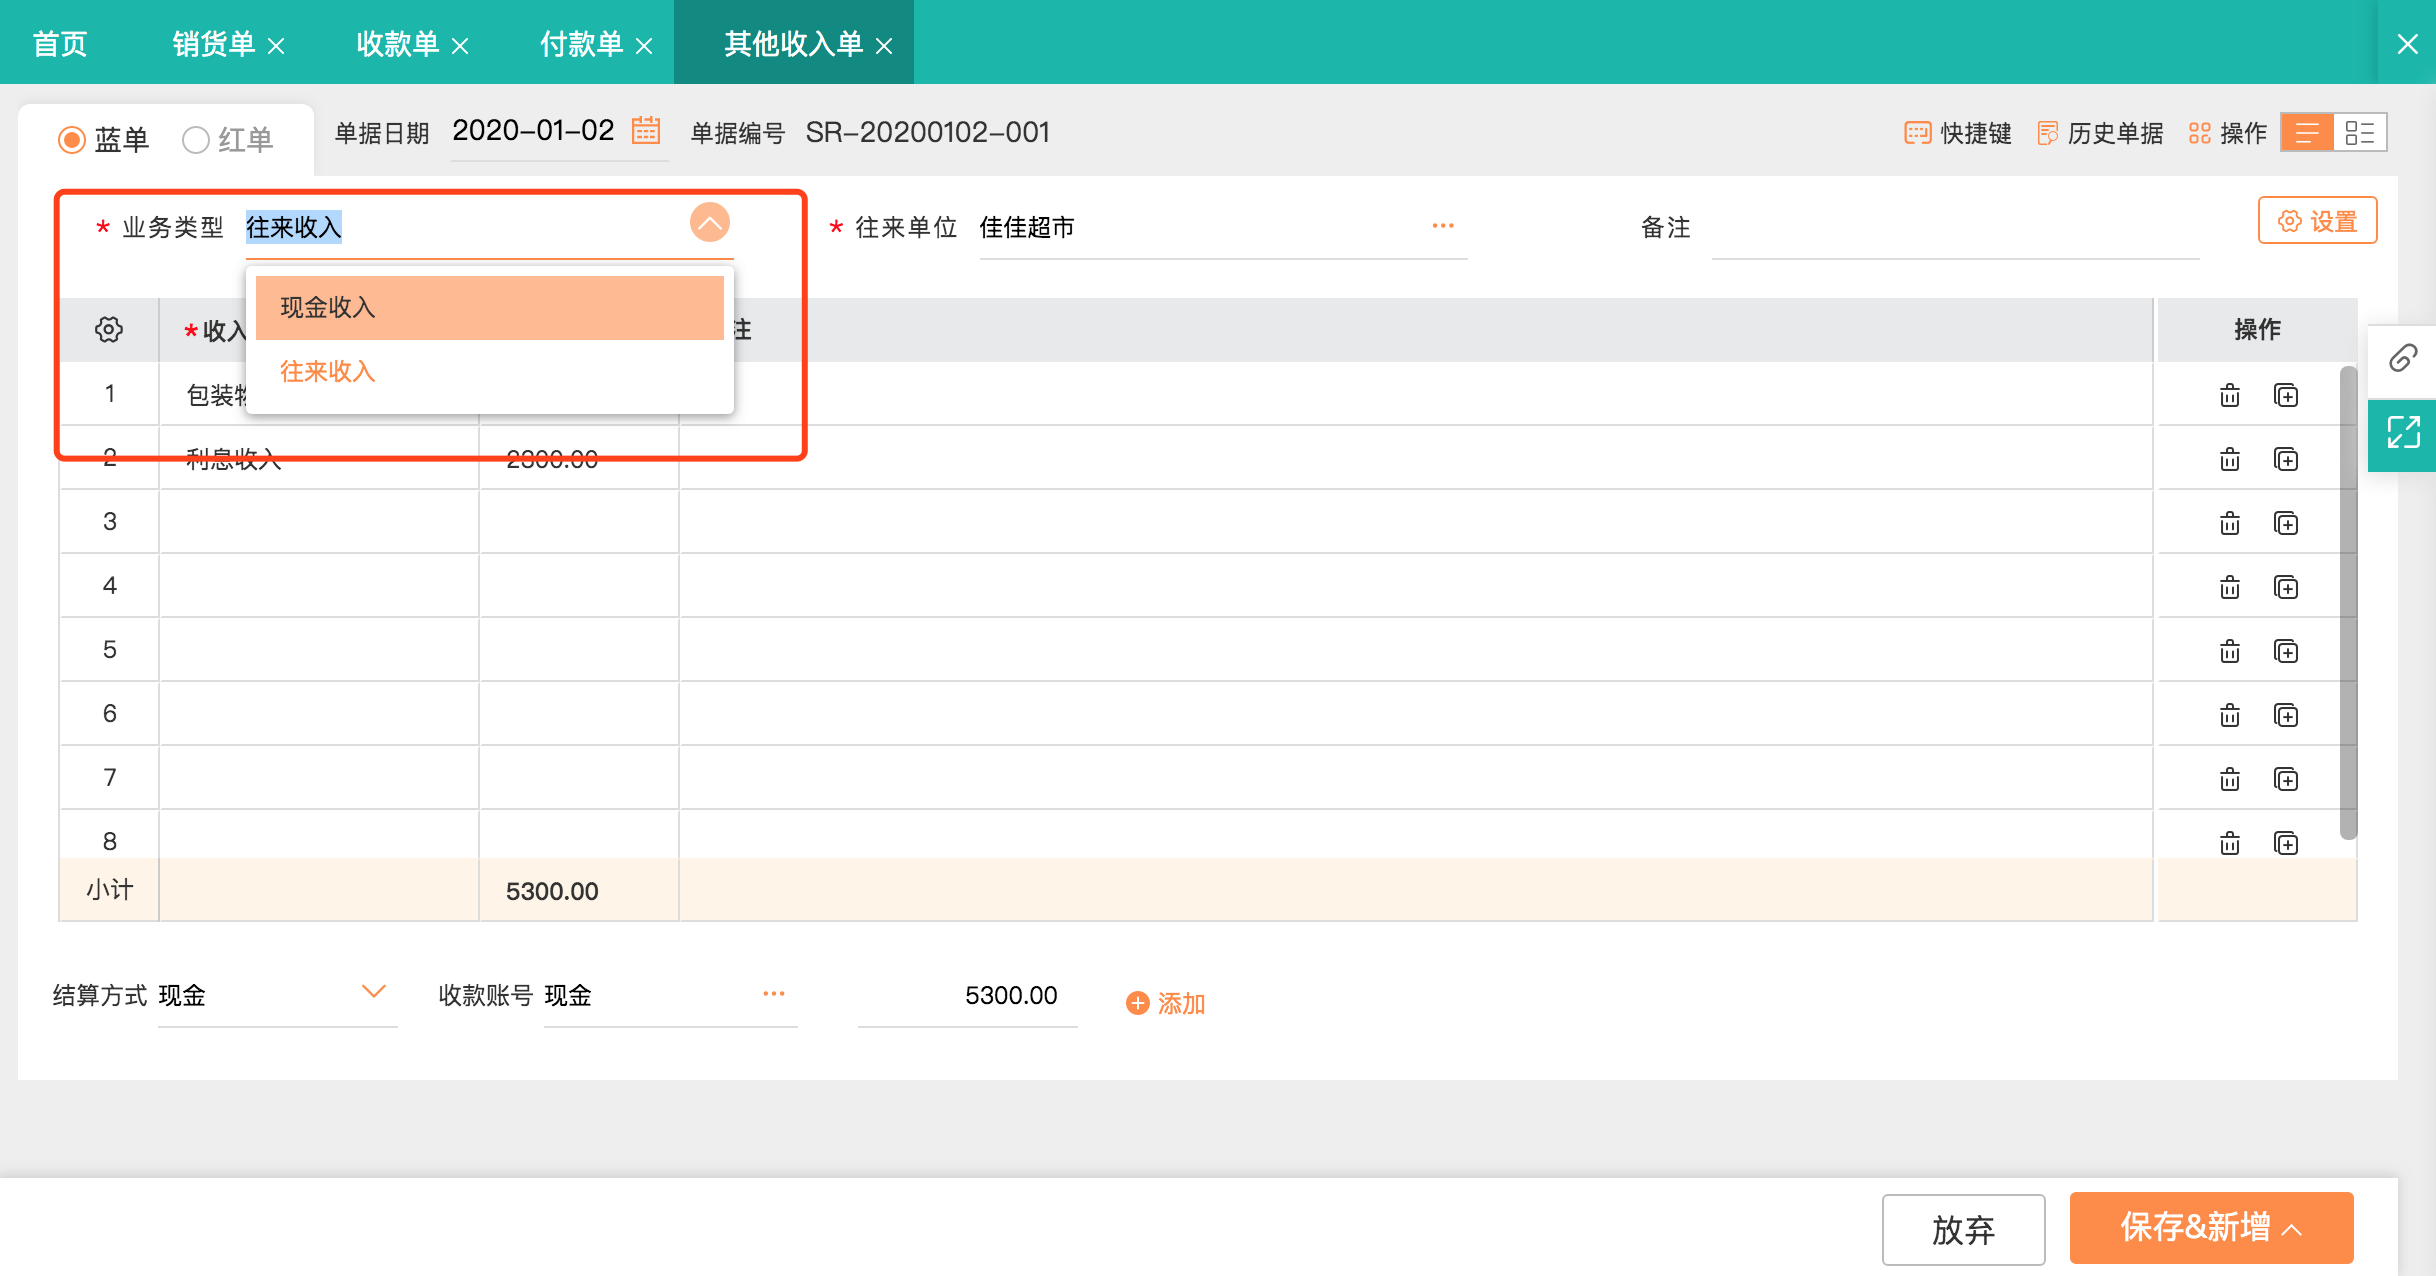Click the 往来收入 dropdown option
The image size is (2436, 1276).
[x=330, y=371]
